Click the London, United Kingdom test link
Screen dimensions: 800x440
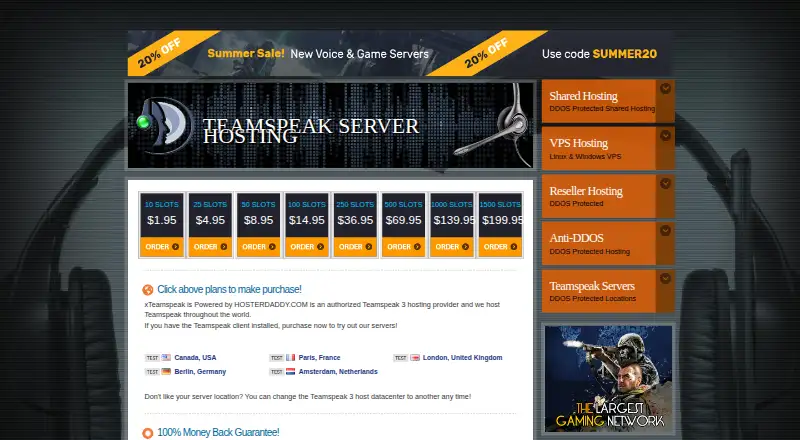click(x=463, y=358)
